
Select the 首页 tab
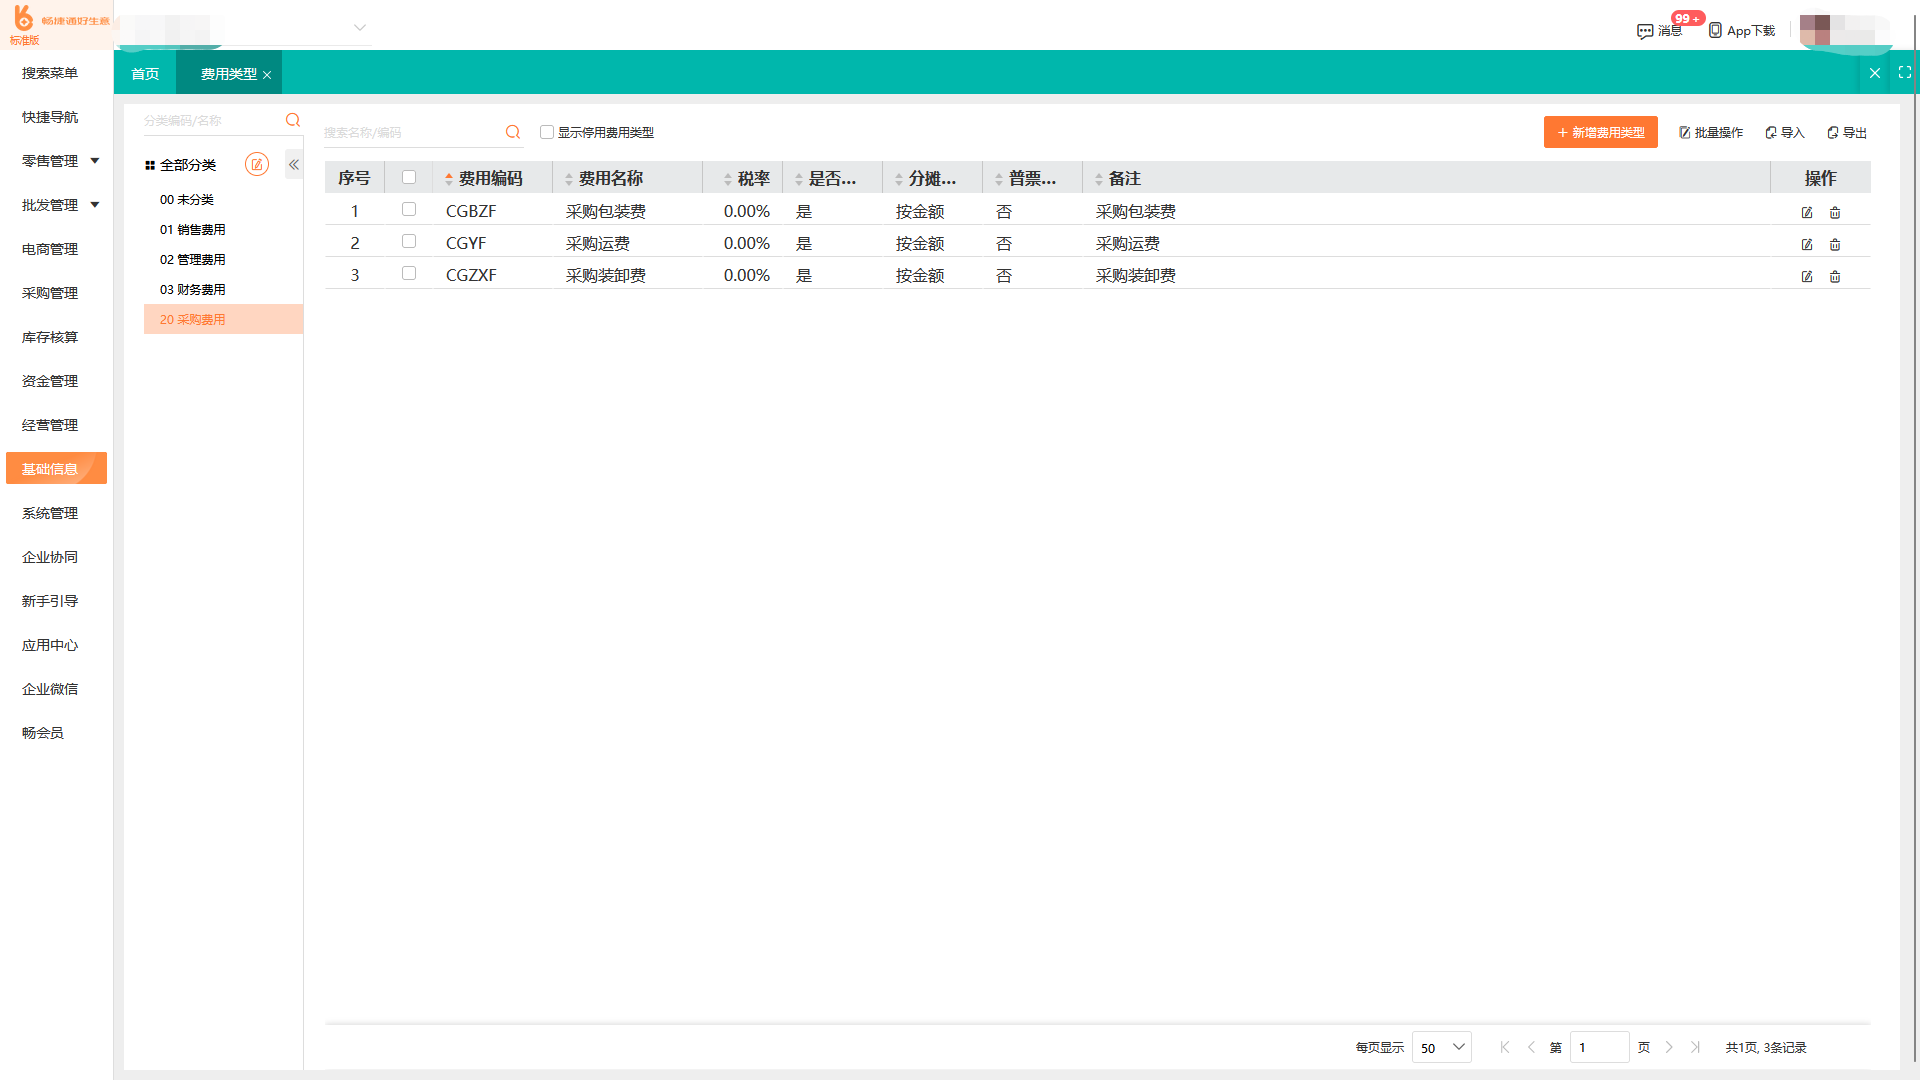pyautogui.click(x=145, y=74)
